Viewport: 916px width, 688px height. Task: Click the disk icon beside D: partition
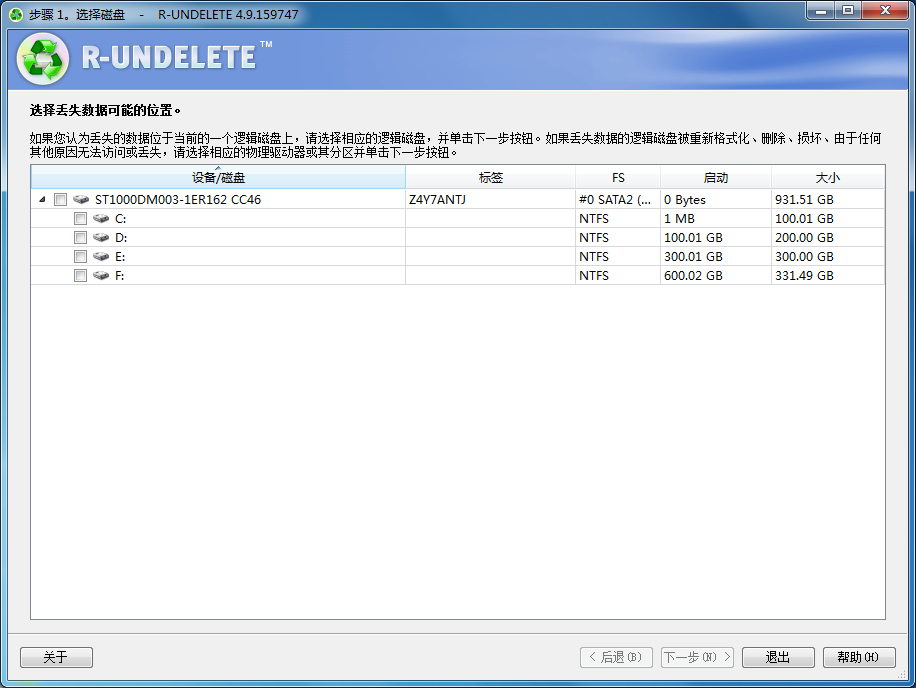tap(101, 237)
